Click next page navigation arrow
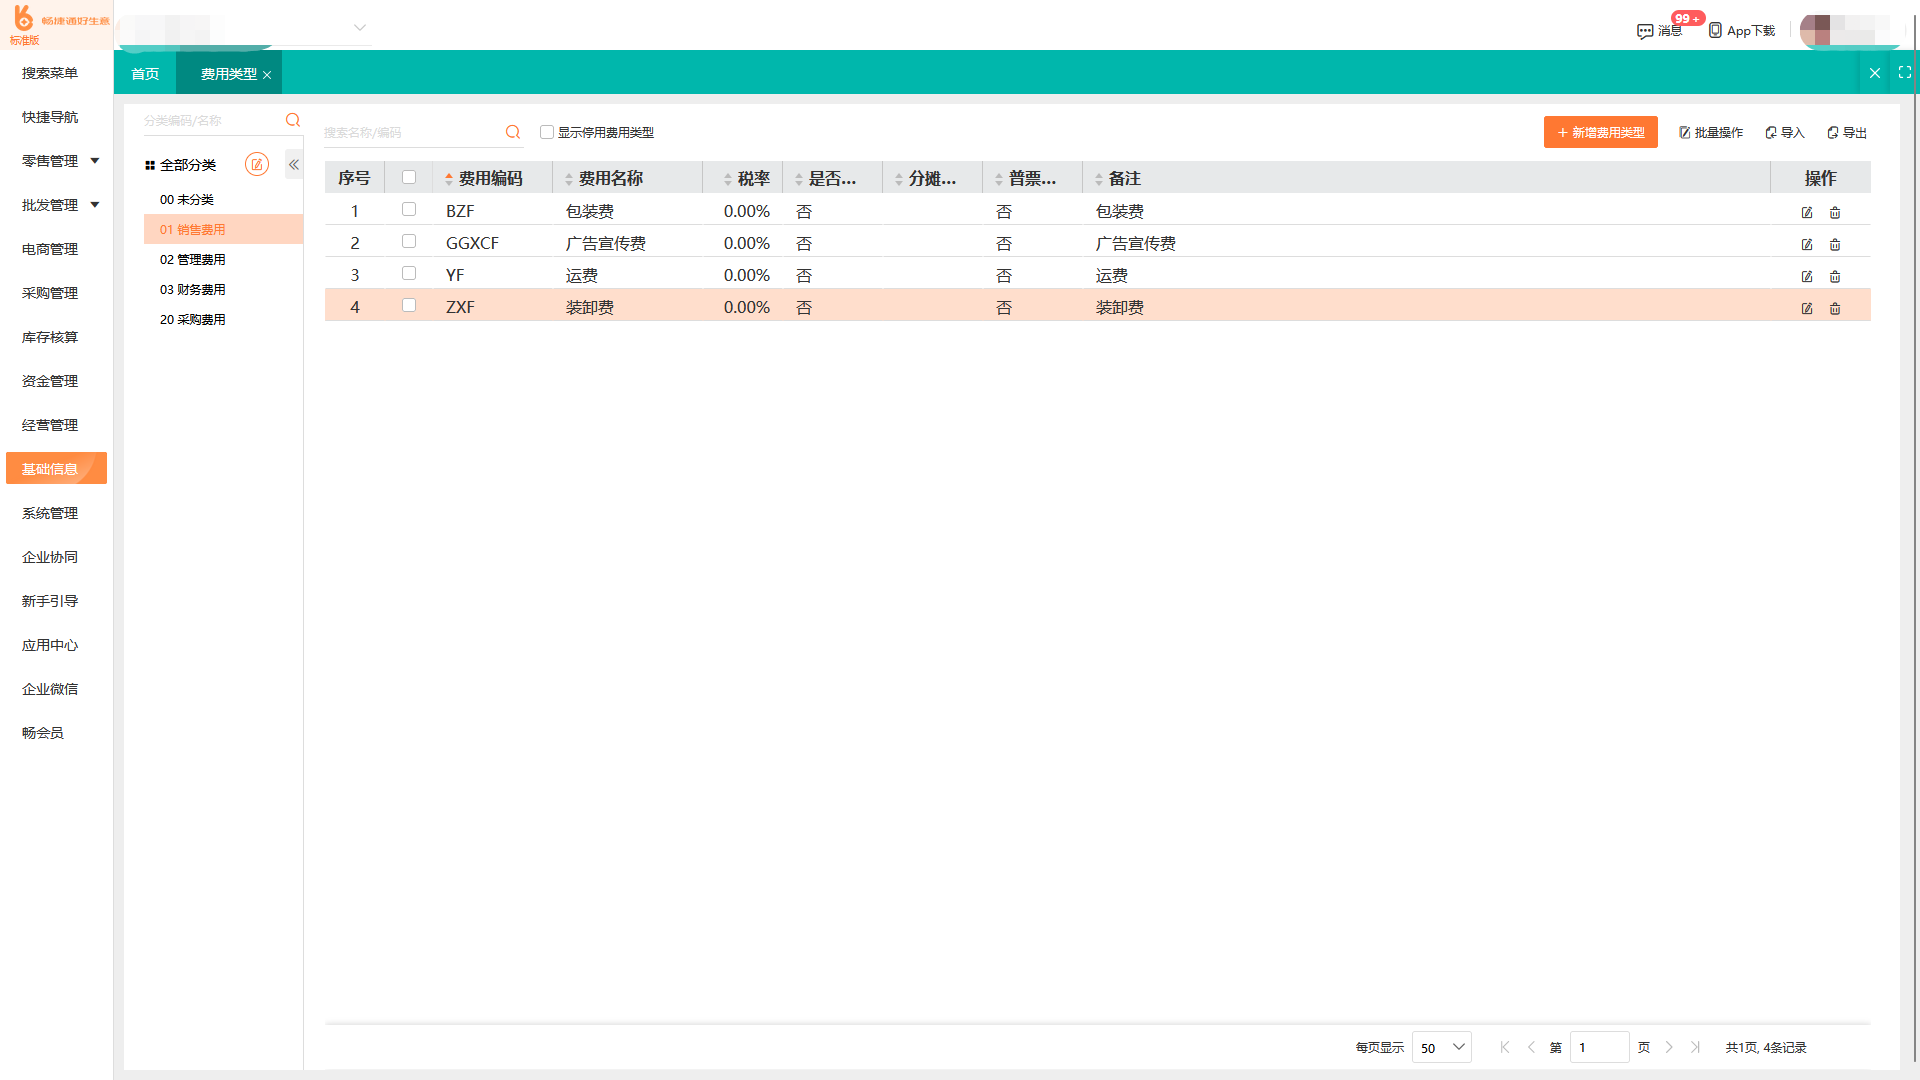This screenshot has height=1080, width=1920. click(1668, 1047)
